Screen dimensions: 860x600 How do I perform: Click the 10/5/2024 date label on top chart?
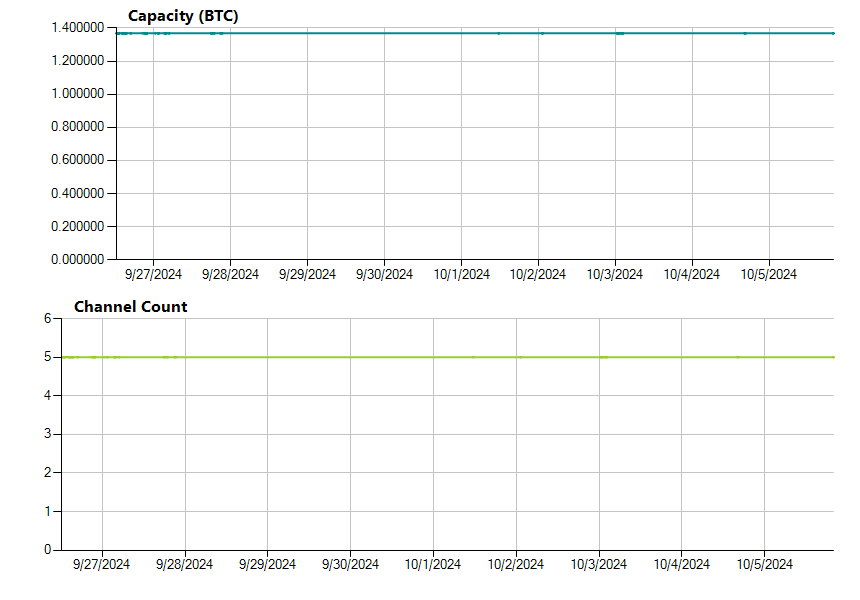770,271
